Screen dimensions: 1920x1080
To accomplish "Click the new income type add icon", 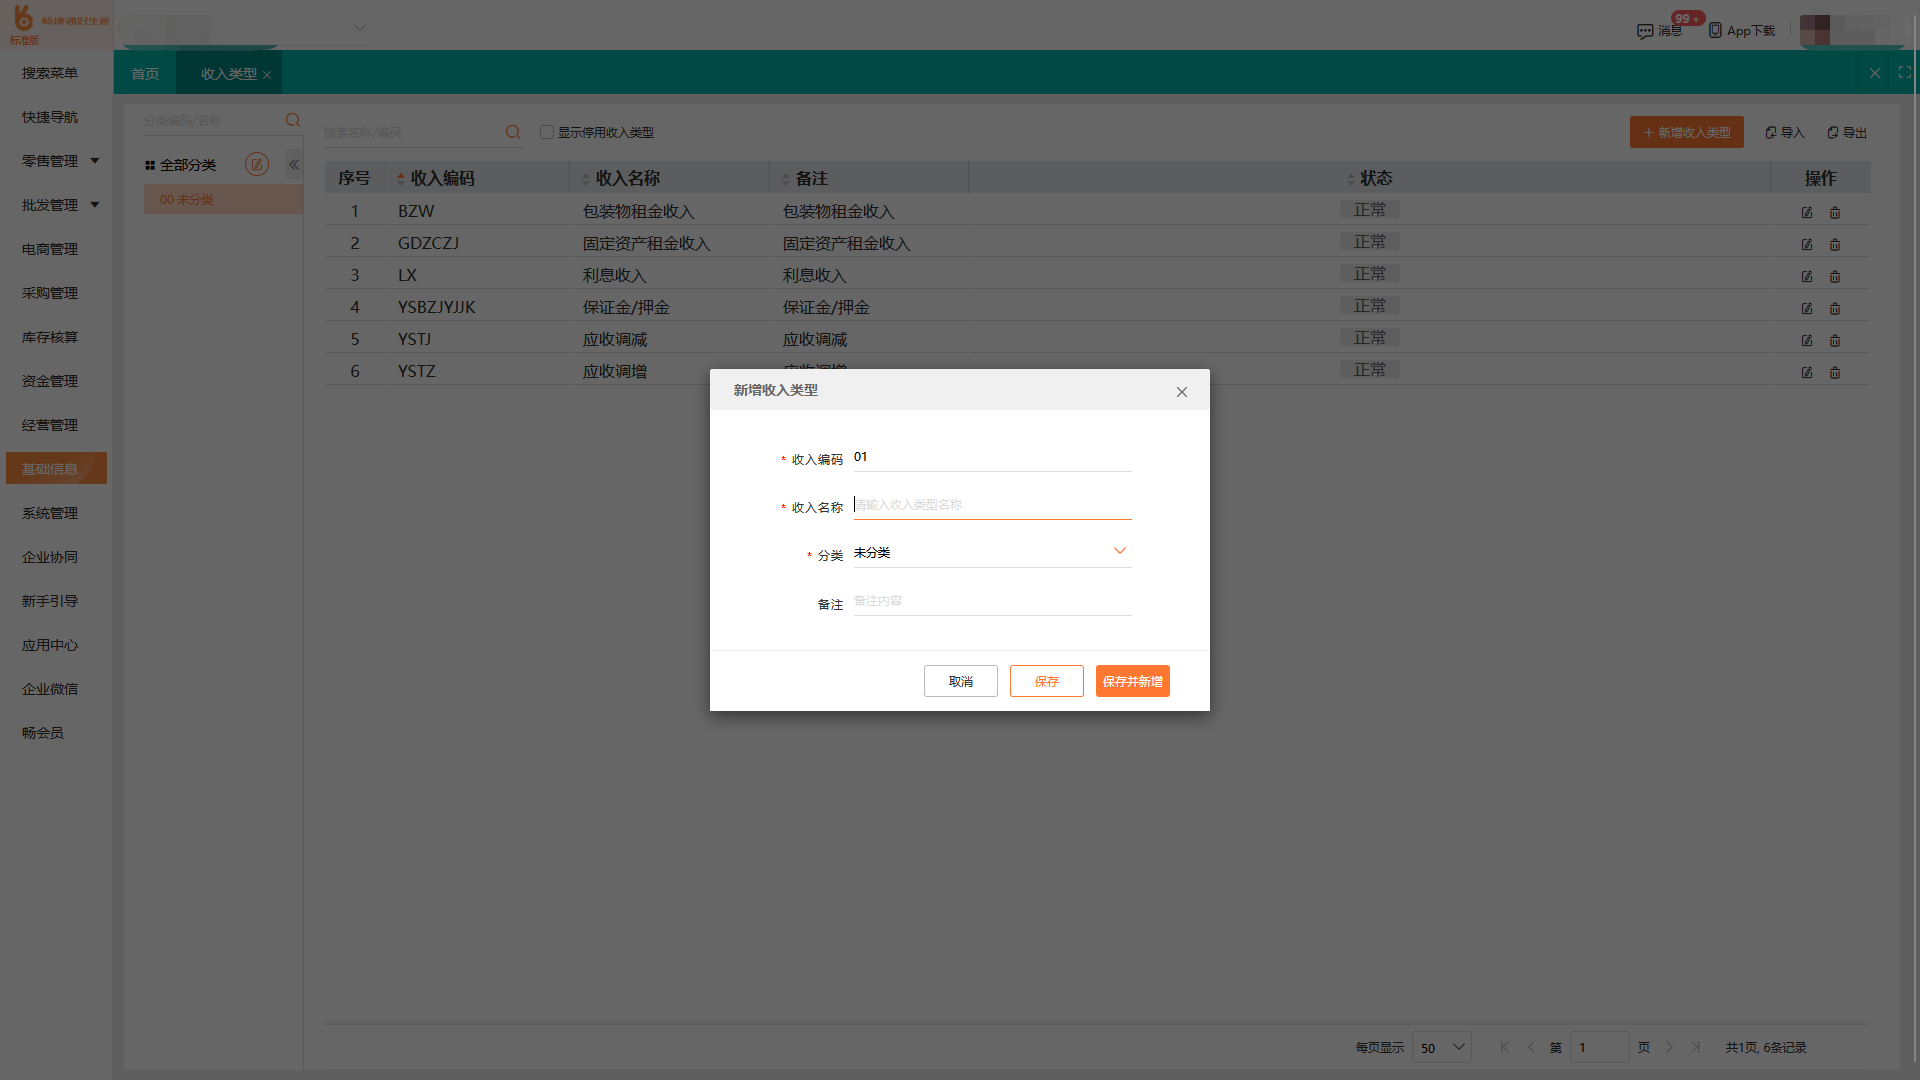I will [x=1688, y=132].
